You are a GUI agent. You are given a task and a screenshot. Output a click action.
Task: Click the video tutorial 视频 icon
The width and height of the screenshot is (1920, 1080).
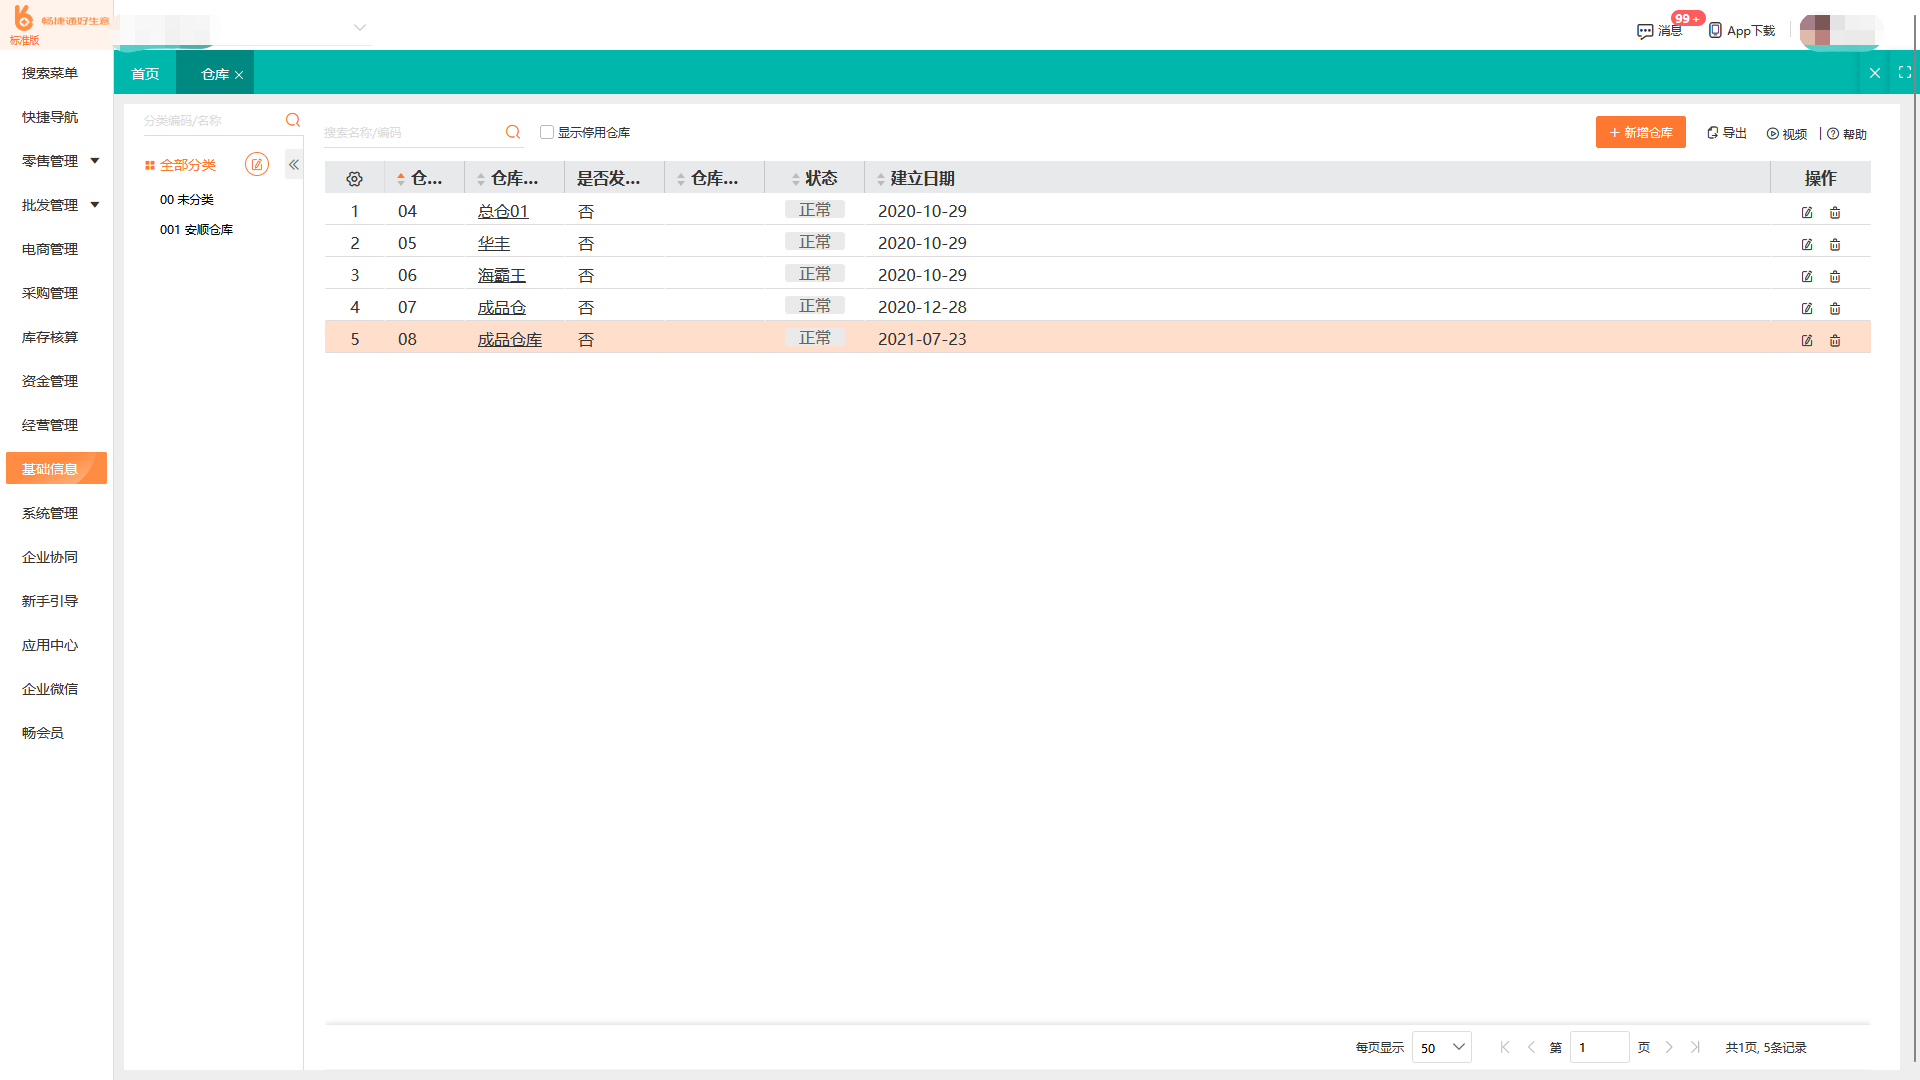coord(1787,131)
